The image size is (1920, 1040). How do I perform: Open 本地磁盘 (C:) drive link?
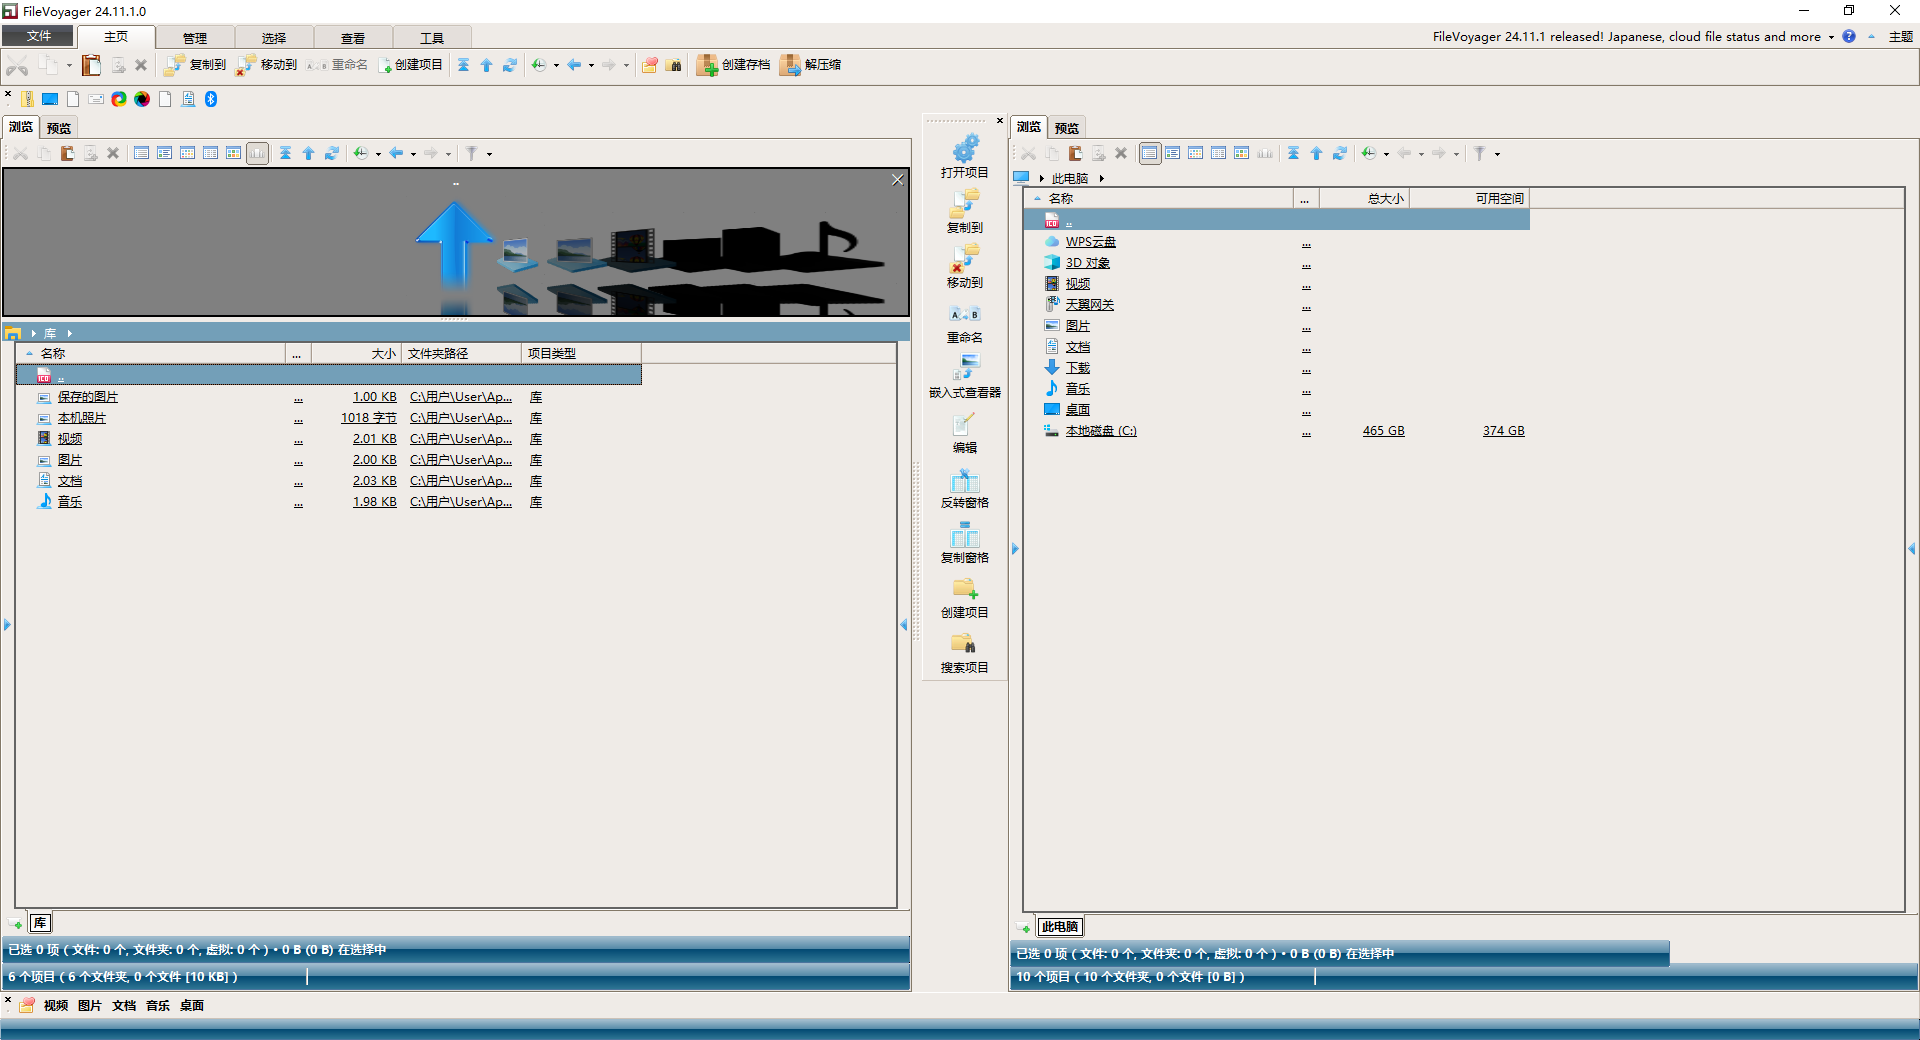click(1101, 430)
